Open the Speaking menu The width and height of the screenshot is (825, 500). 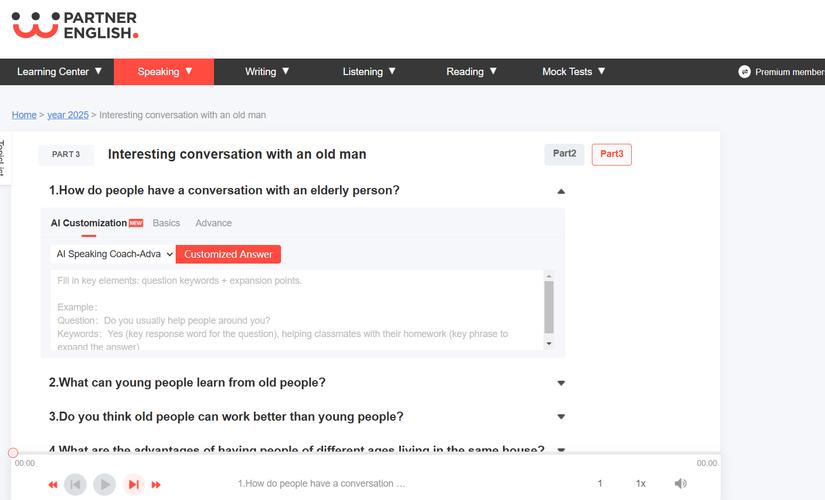pos(165,72)
